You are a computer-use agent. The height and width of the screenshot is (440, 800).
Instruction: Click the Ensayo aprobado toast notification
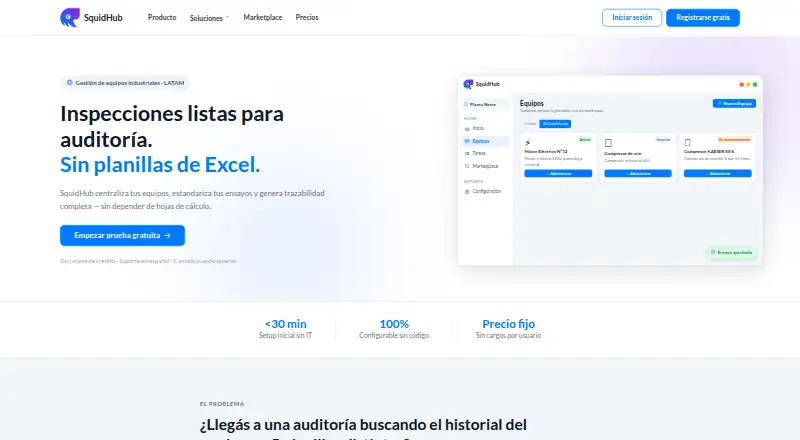(x=731, y=252)
